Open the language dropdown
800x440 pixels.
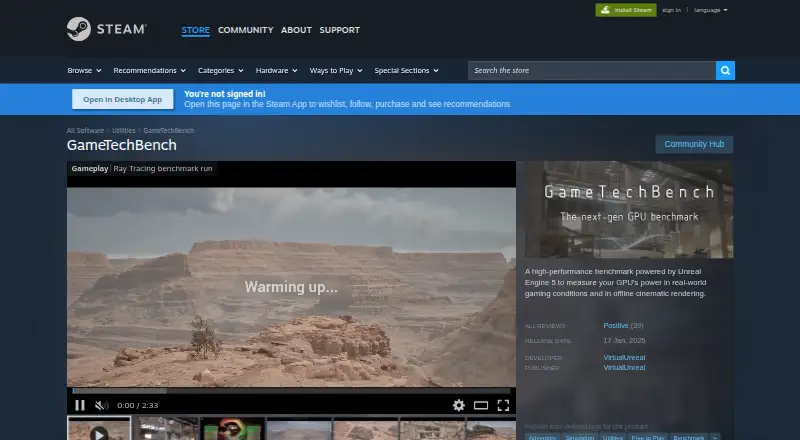pyautogui.click(x=710, y=10)
